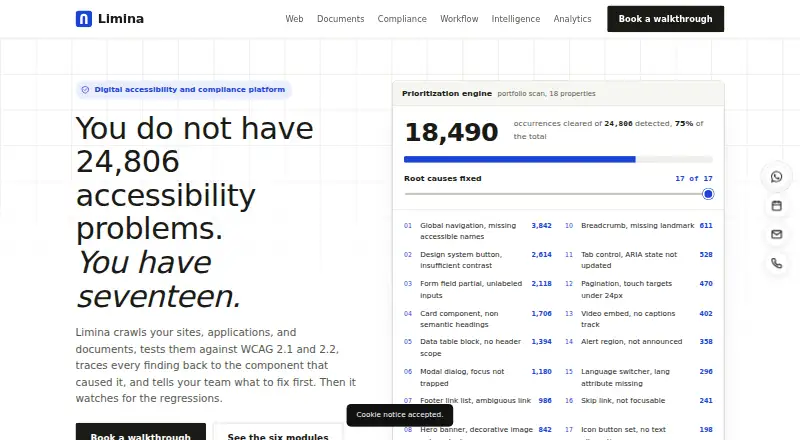This screenshot has width=800, height=440.
Task: Click Form field partial, unlabeled inputs row
Action: click(x=478, y=289)
